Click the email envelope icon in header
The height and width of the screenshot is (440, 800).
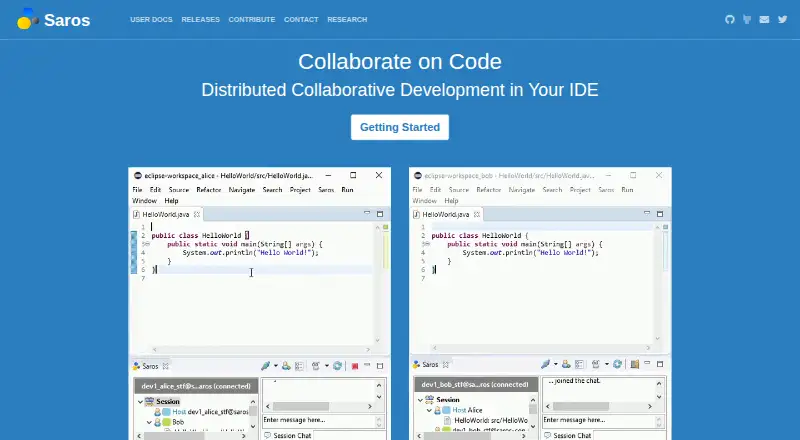(x=764, y=19)
